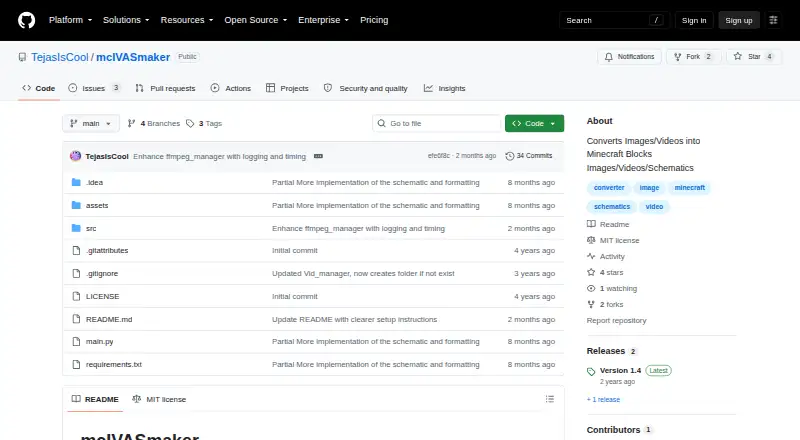Image resolution: width=800 pixels, height=440 pixels.
Task: Expand the Enterprise menu
Action: coord(323,20)
